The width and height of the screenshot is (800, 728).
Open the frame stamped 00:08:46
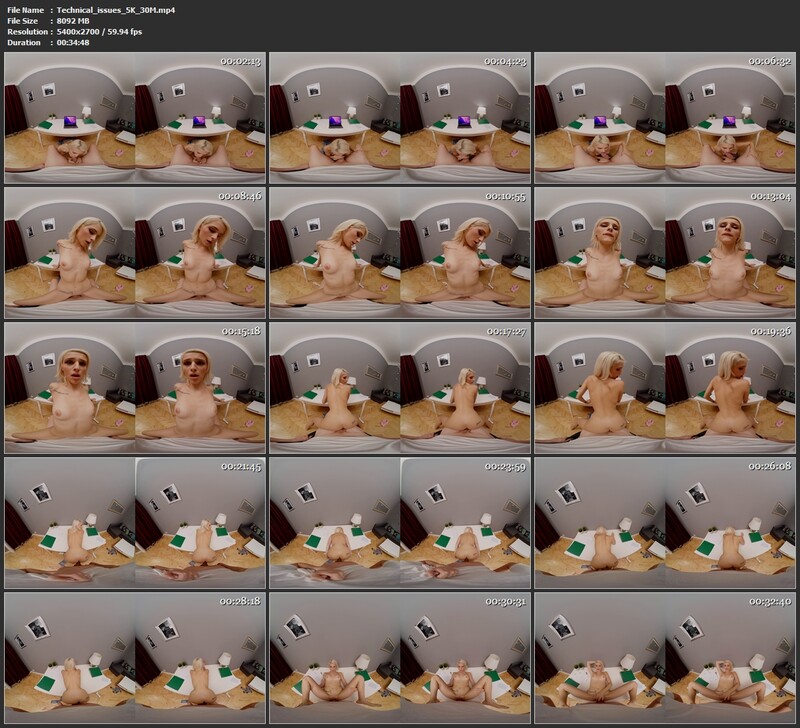134,251
